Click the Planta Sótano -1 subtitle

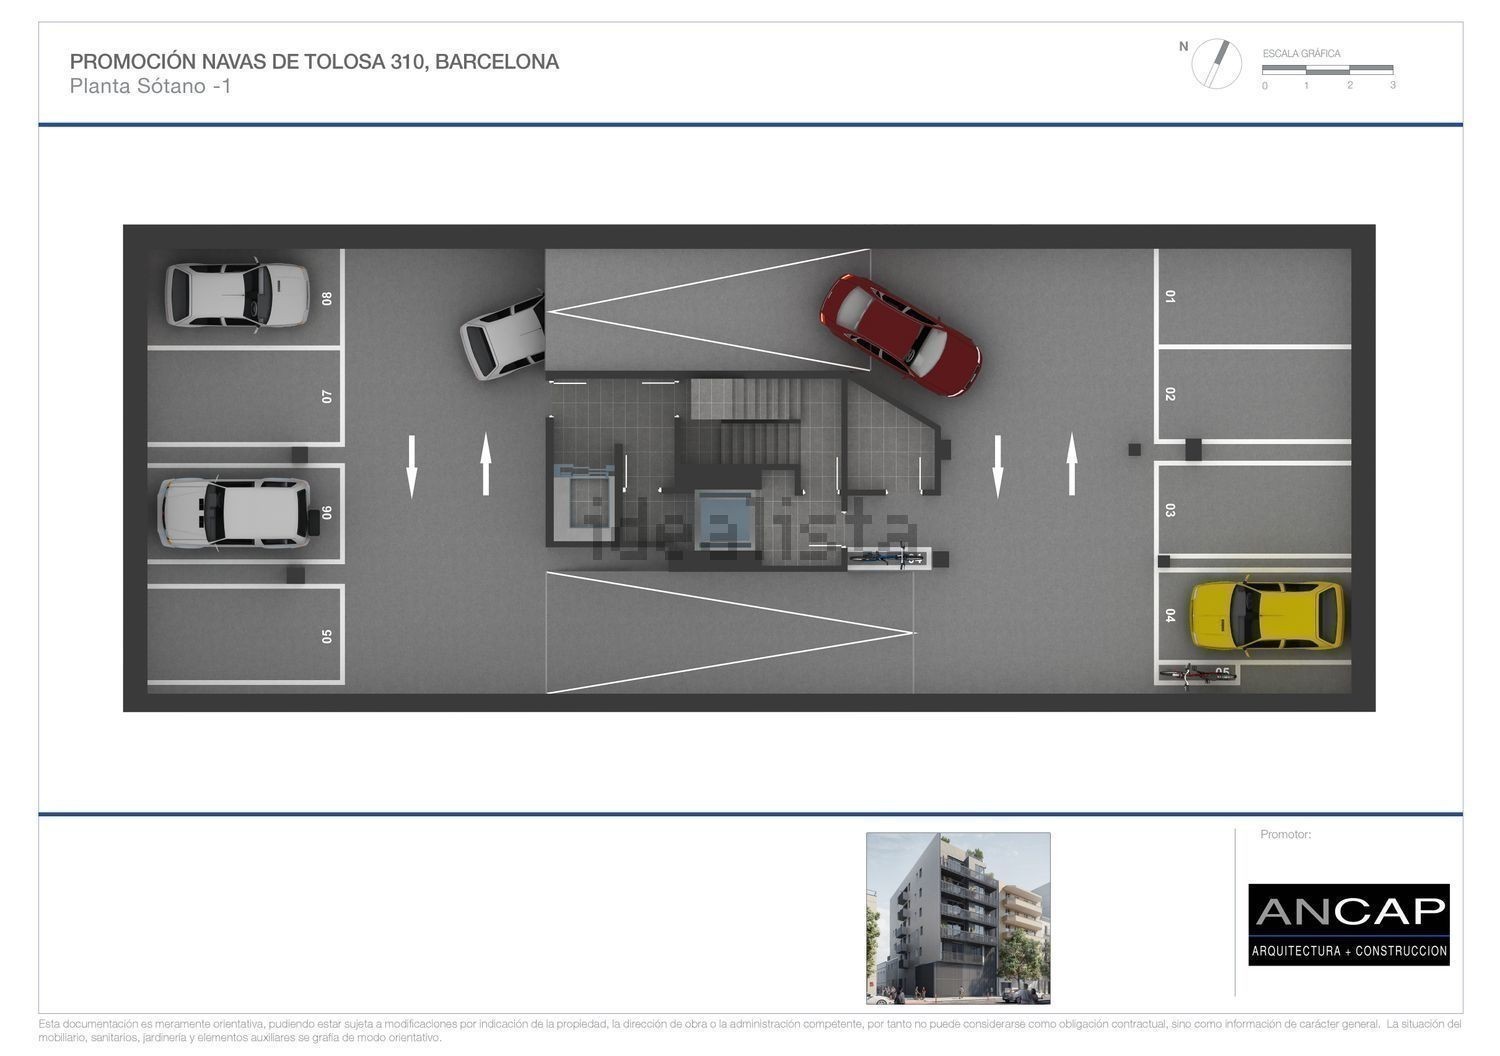(151, 87)
